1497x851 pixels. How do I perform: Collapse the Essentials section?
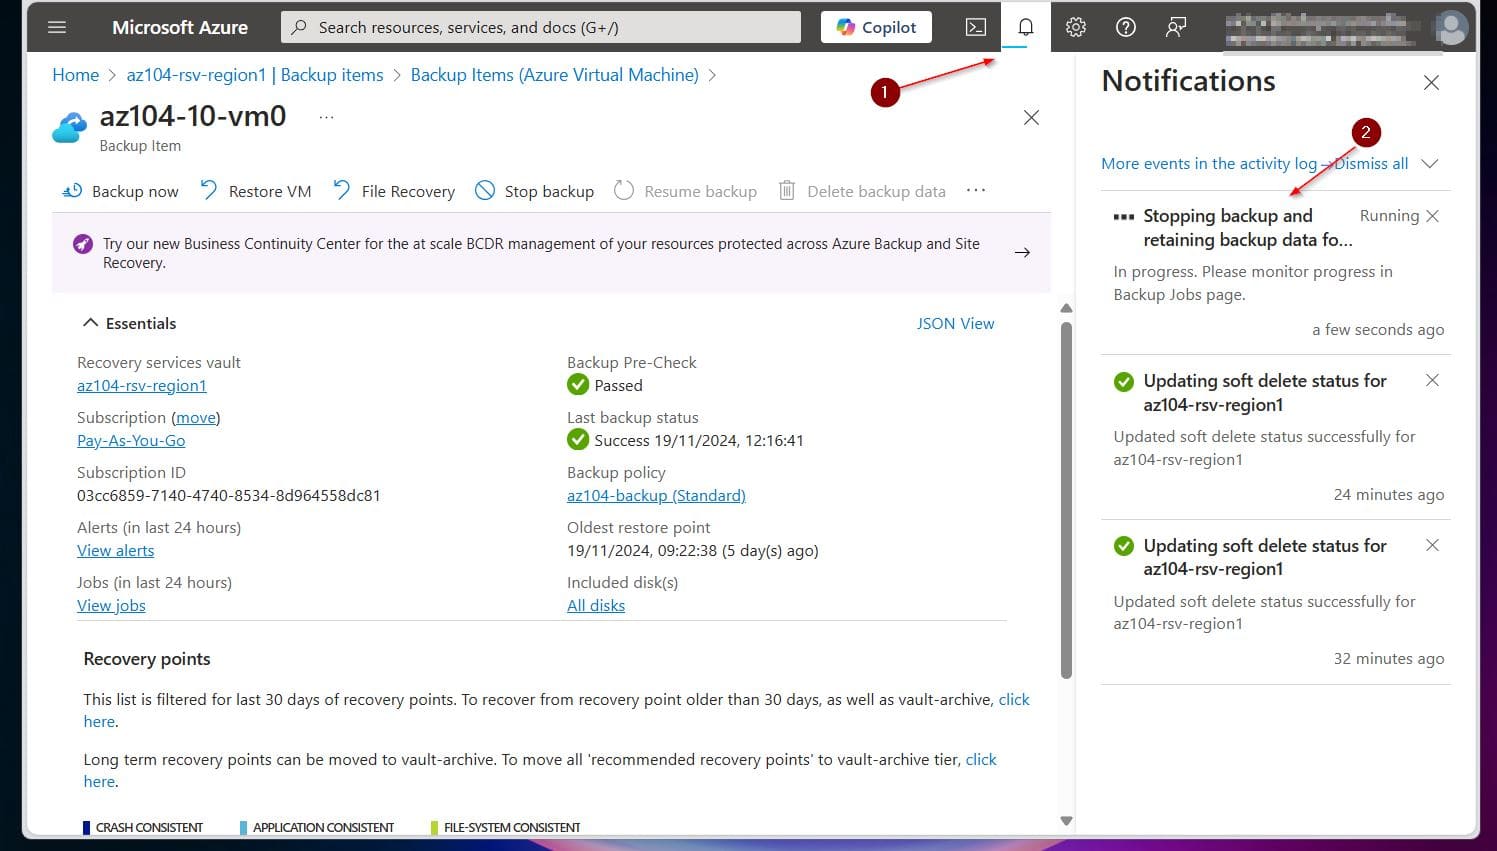[90, 322]
